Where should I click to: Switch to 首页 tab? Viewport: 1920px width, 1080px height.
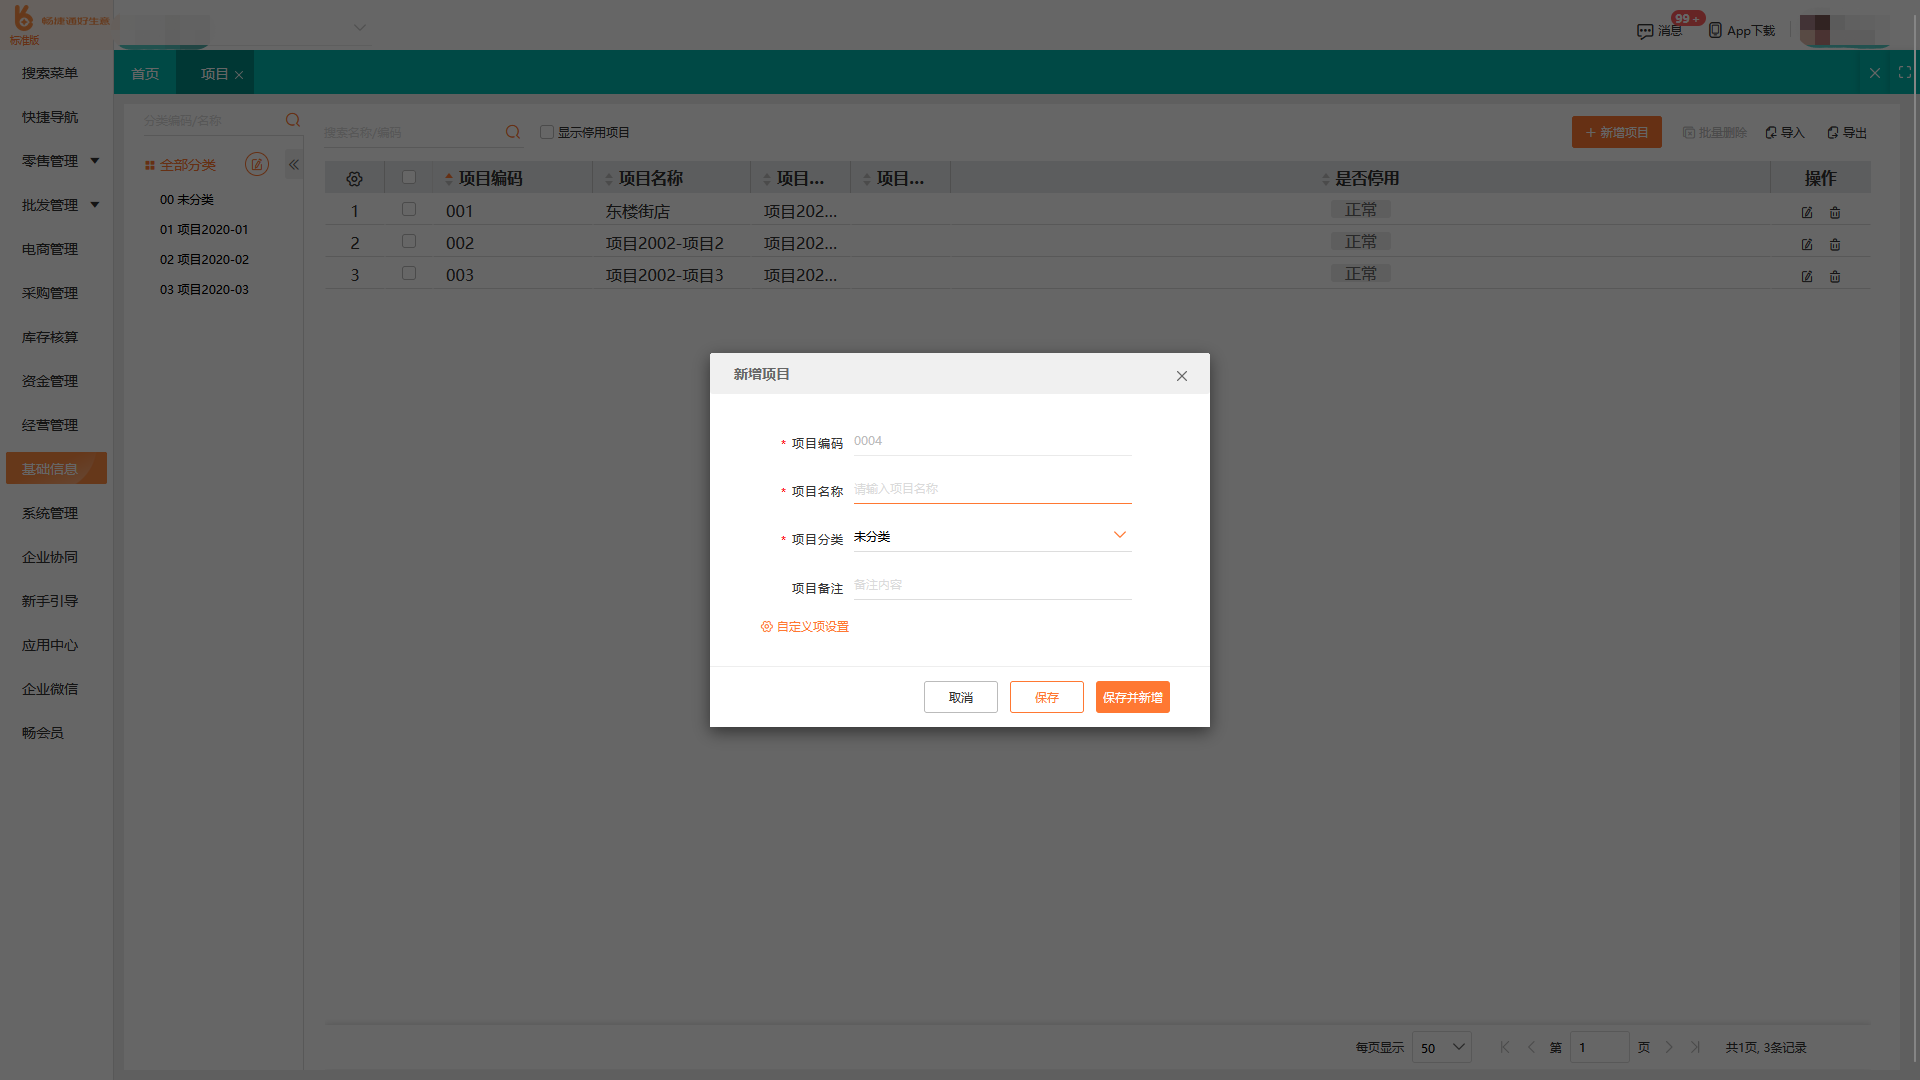[144, 73]
